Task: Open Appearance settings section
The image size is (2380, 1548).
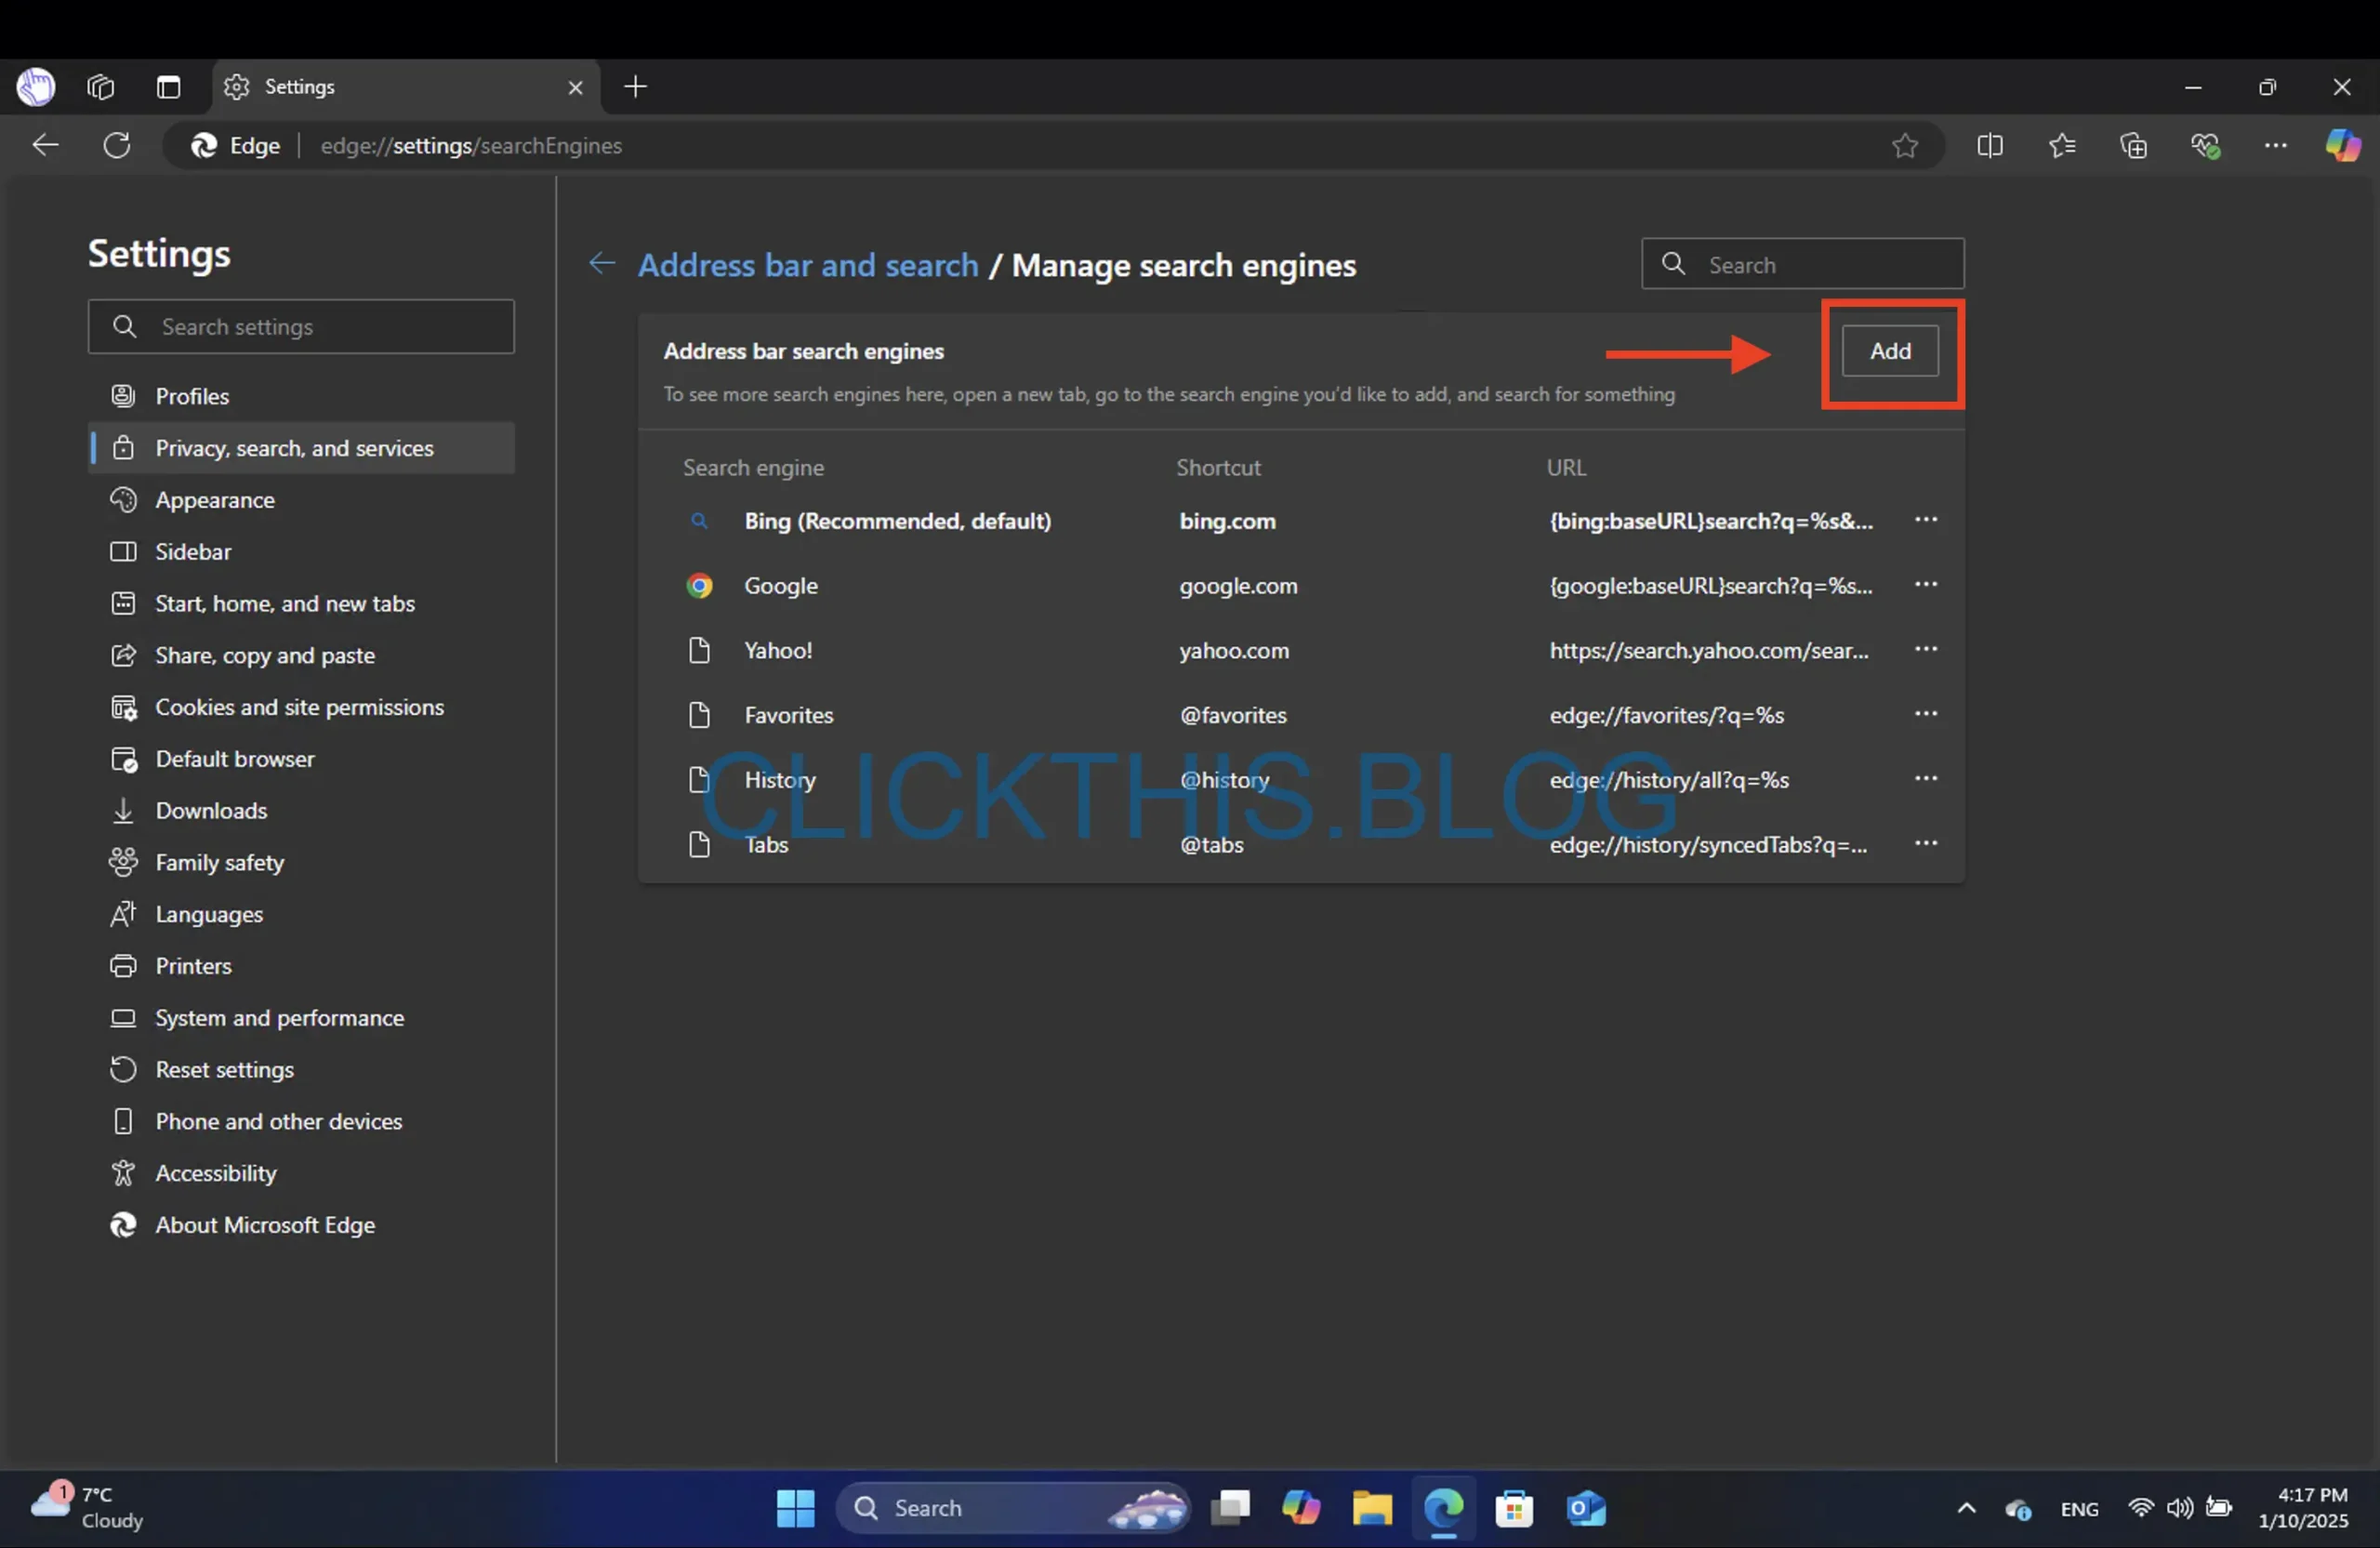Action: [x=301, y=500]
